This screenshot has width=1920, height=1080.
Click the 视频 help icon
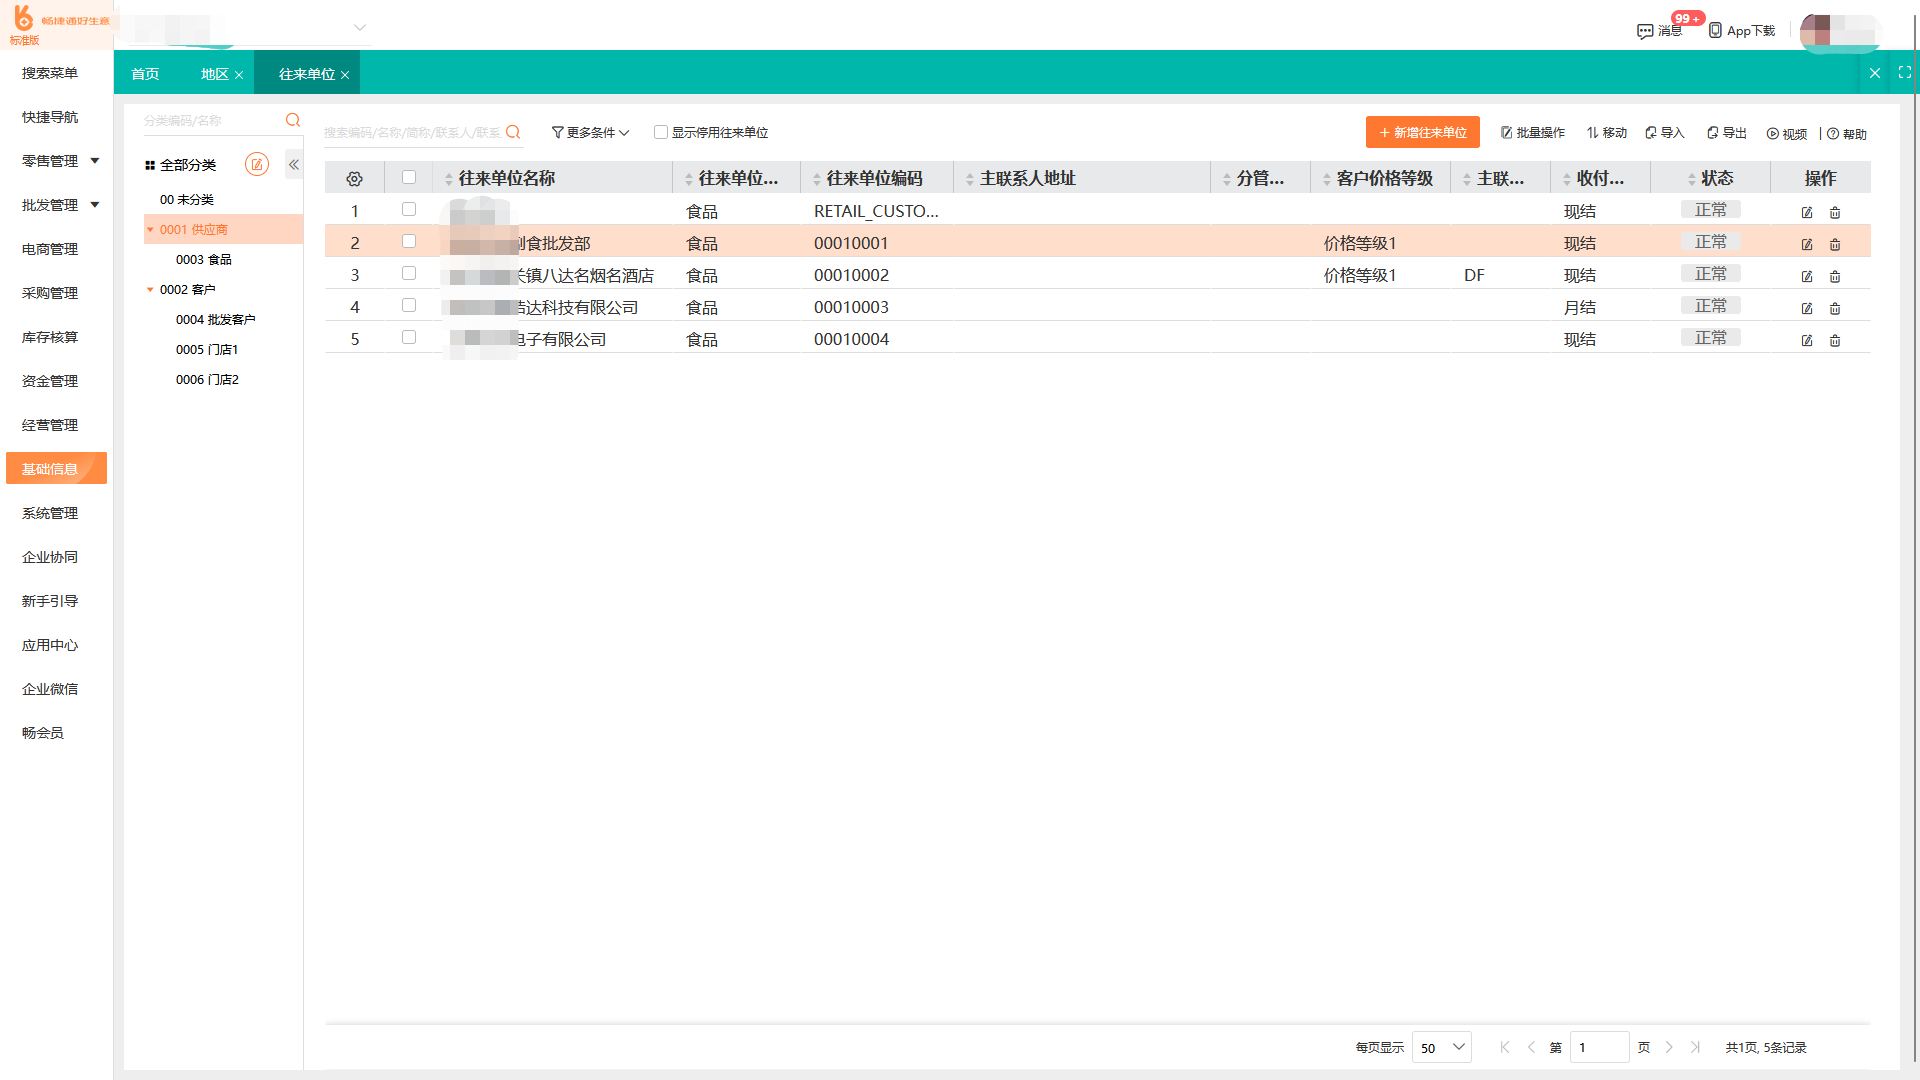pos(1785,132)
